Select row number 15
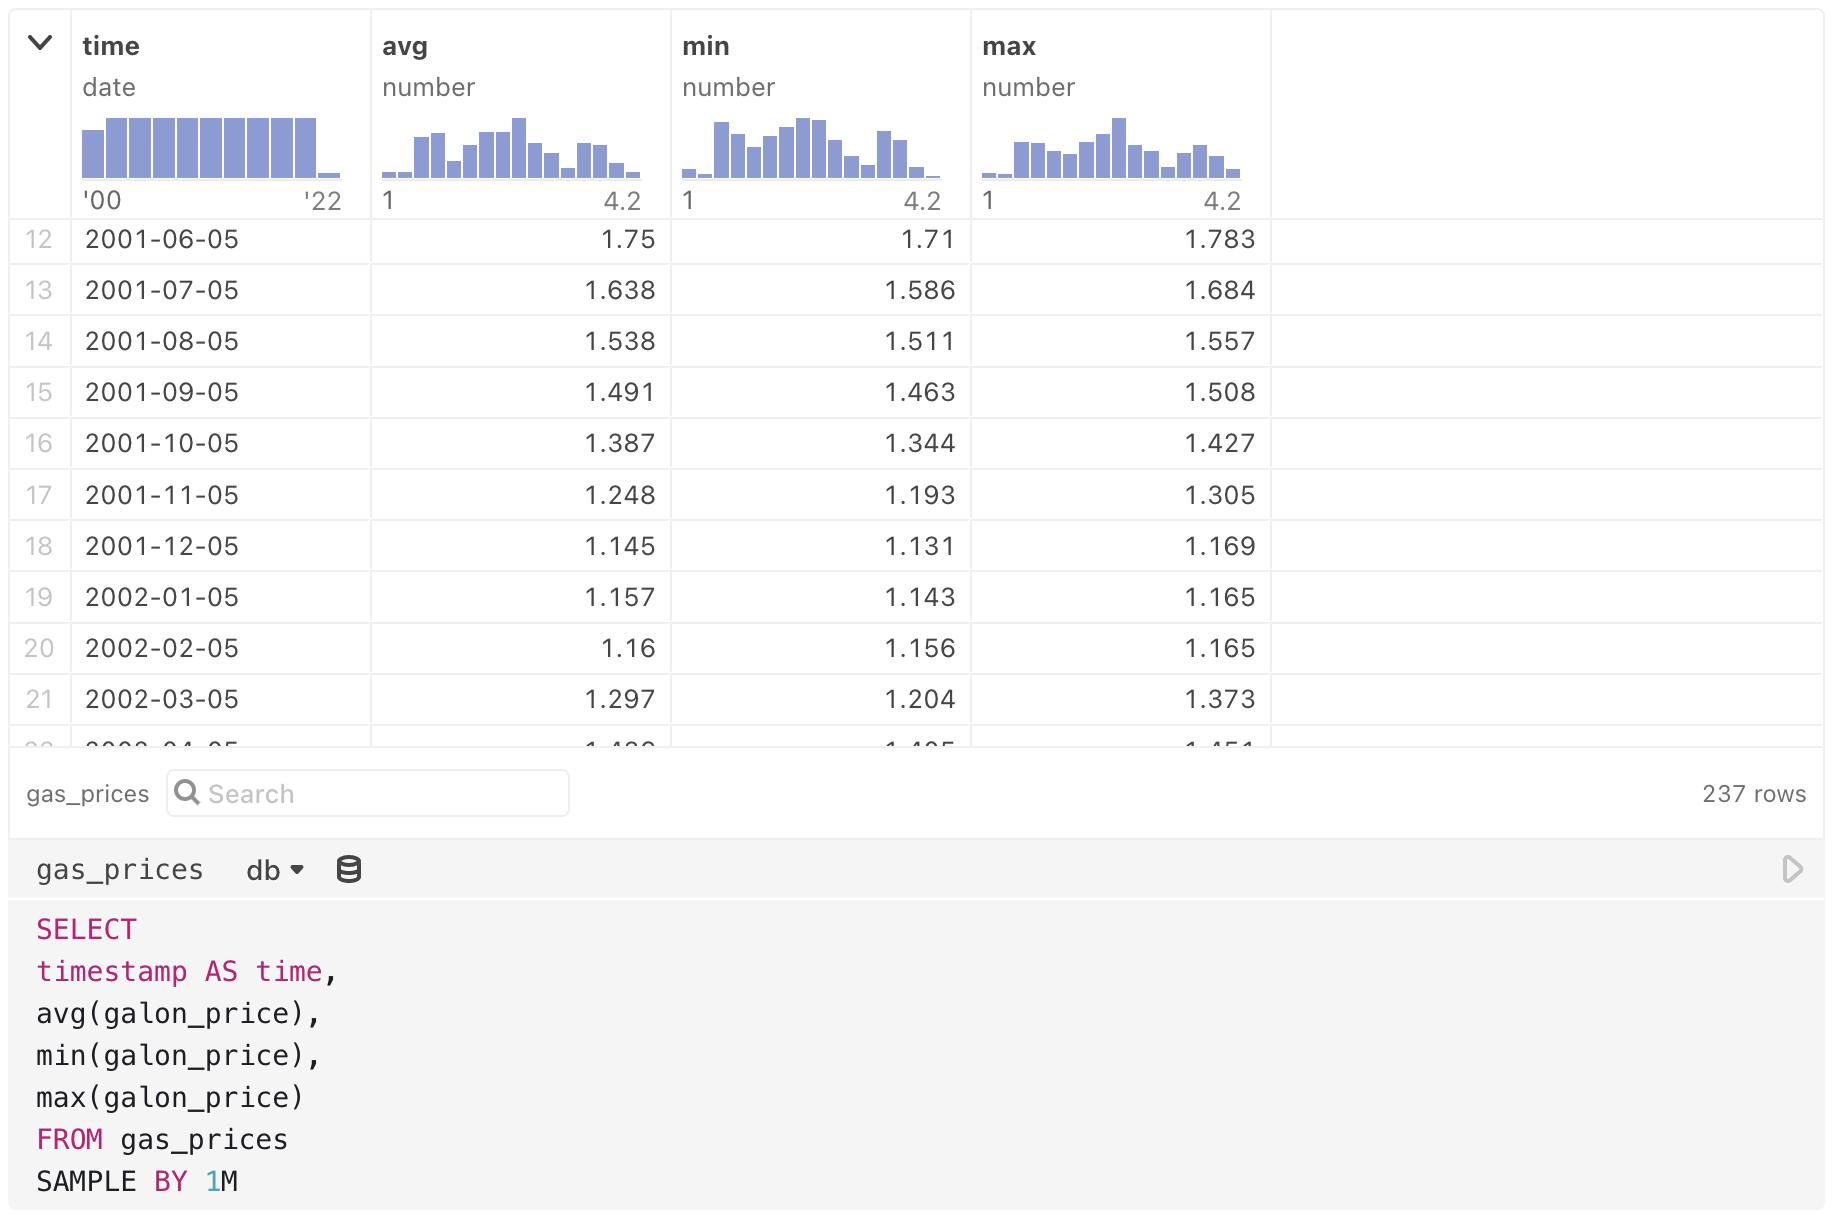Screen dimensions: 1832x1216 [39, 392]
